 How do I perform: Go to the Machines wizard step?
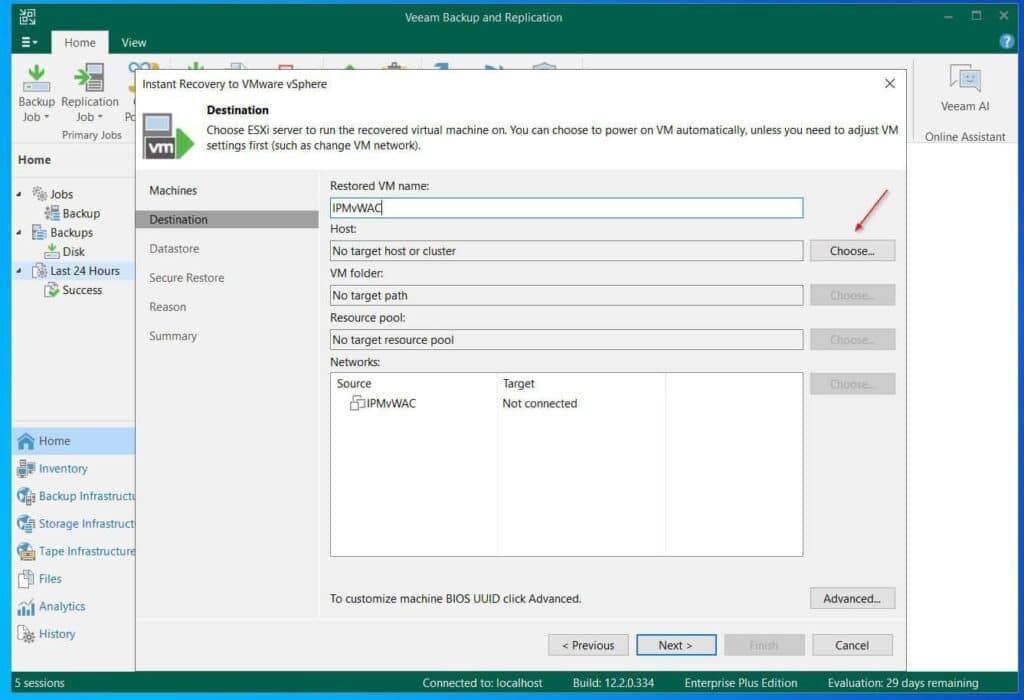[x=173, y=190]
